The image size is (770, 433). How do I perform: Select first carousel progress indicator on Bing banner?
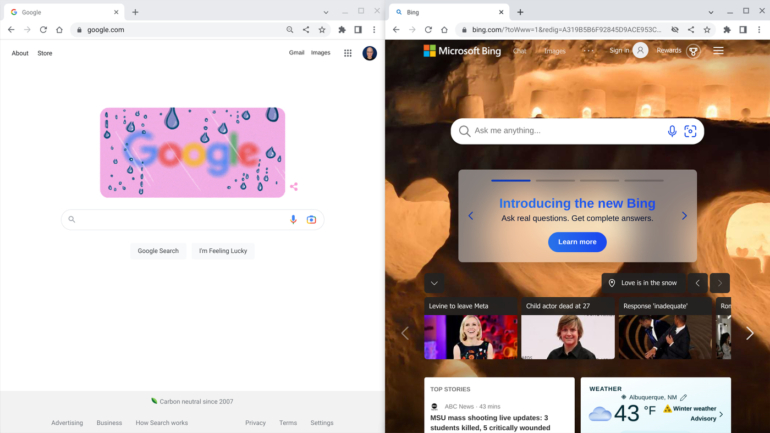tap(511, 181)
